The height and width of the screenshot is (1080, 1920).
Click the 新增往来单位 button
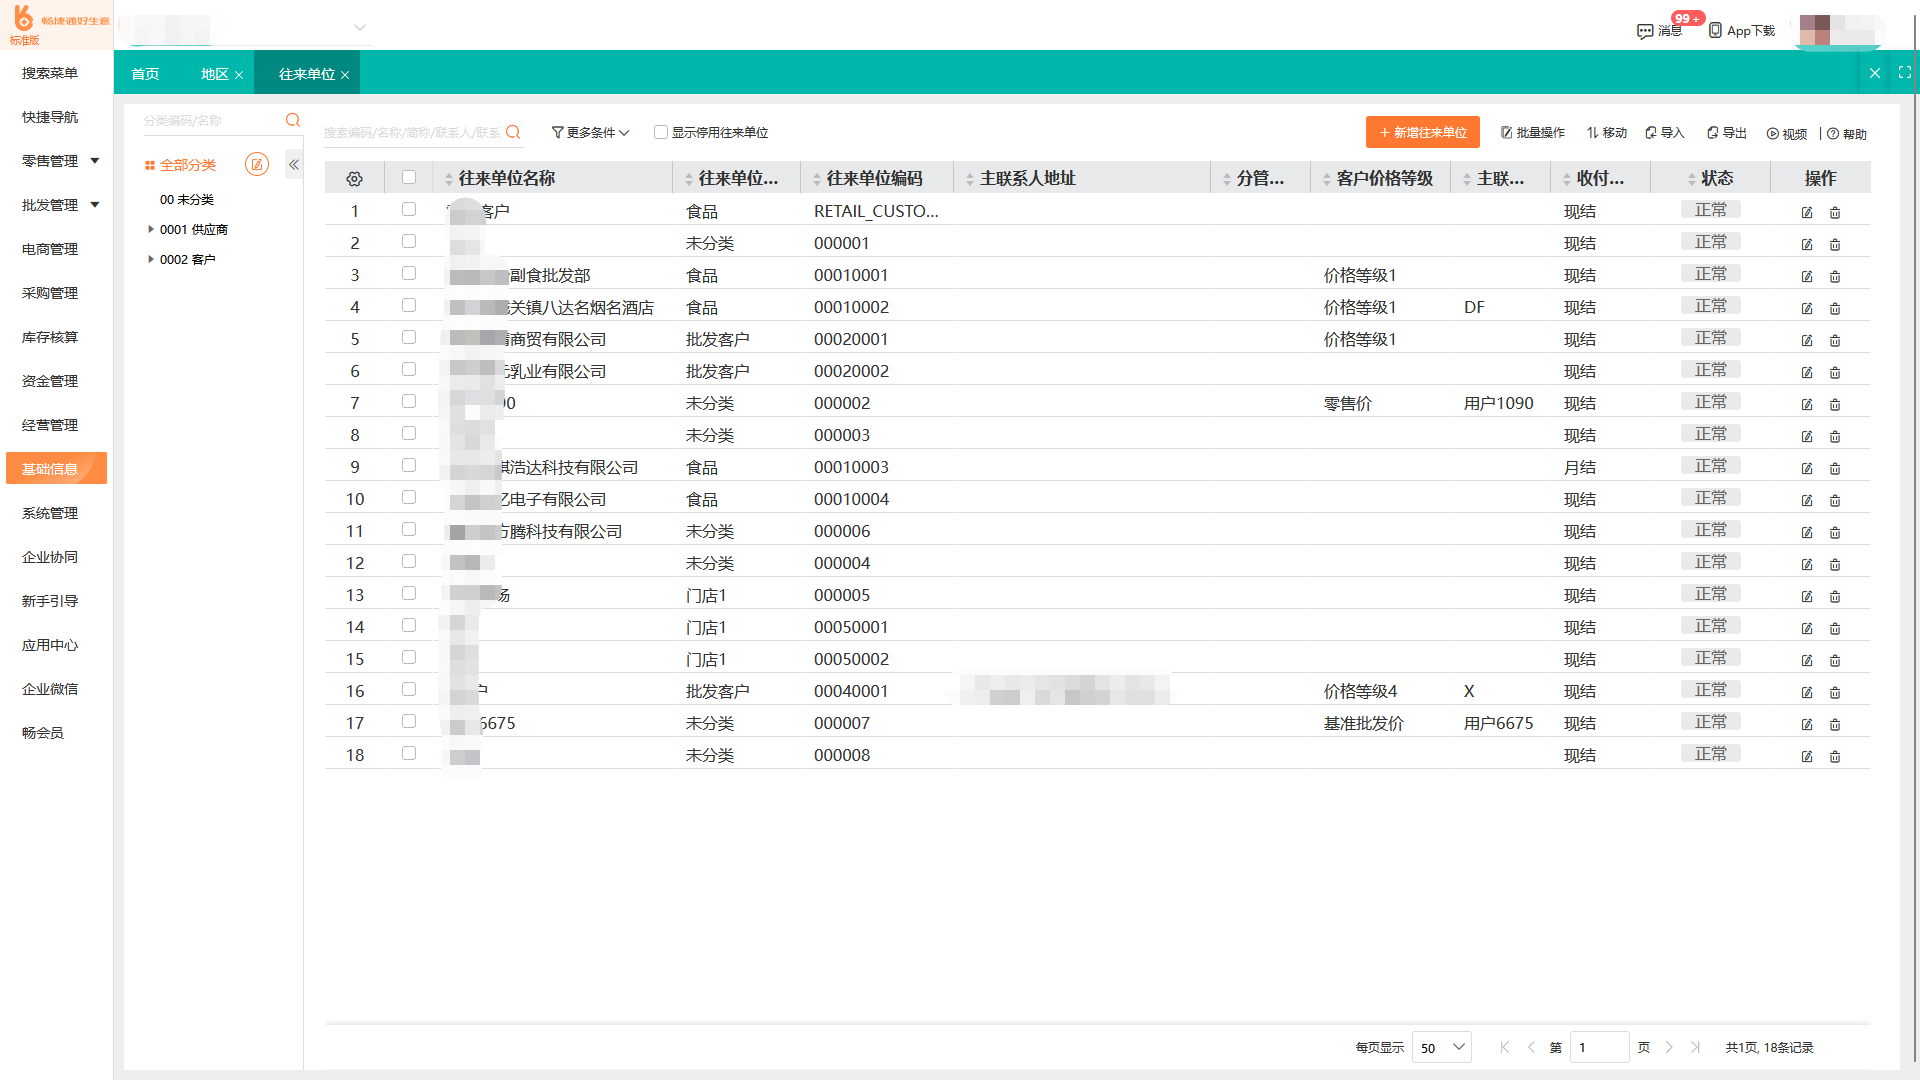pos(1425,131)
